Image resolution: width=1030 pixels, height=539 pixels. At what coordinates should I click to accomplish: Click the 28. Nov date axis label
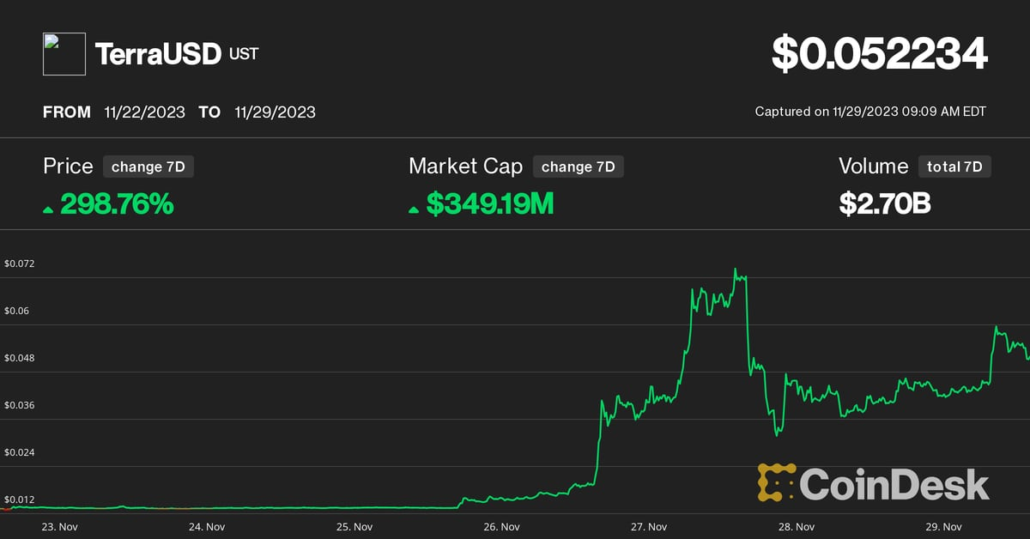tap(798, 526)
